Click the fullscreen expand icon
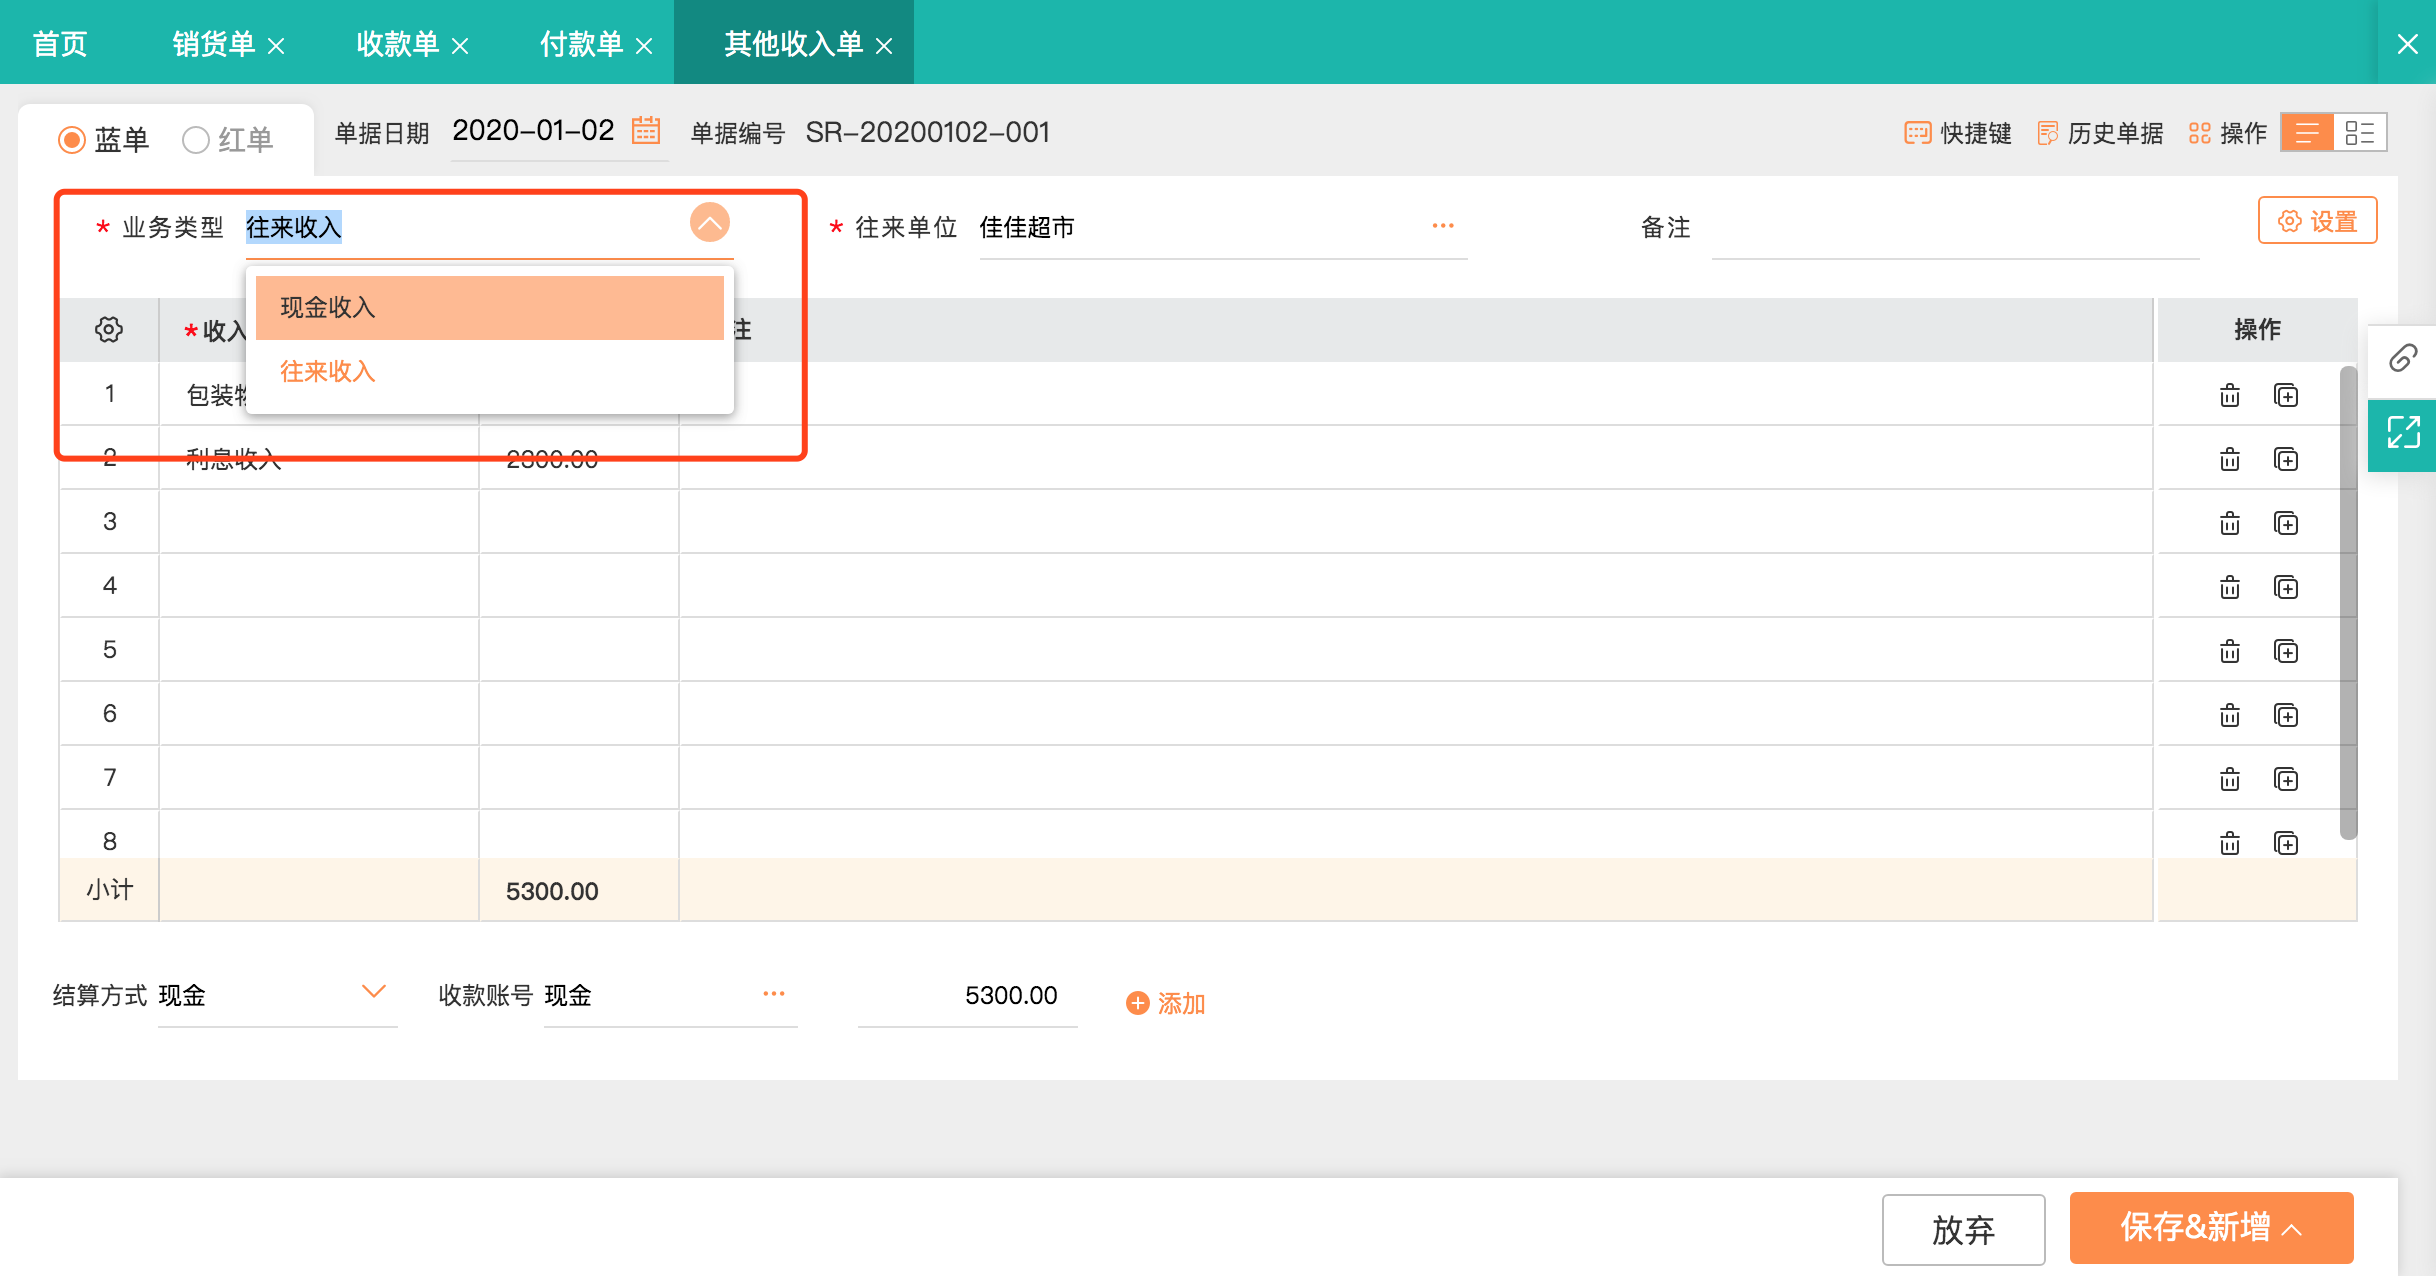The image size is (2436, 1276). click(x=2404, y=435)
